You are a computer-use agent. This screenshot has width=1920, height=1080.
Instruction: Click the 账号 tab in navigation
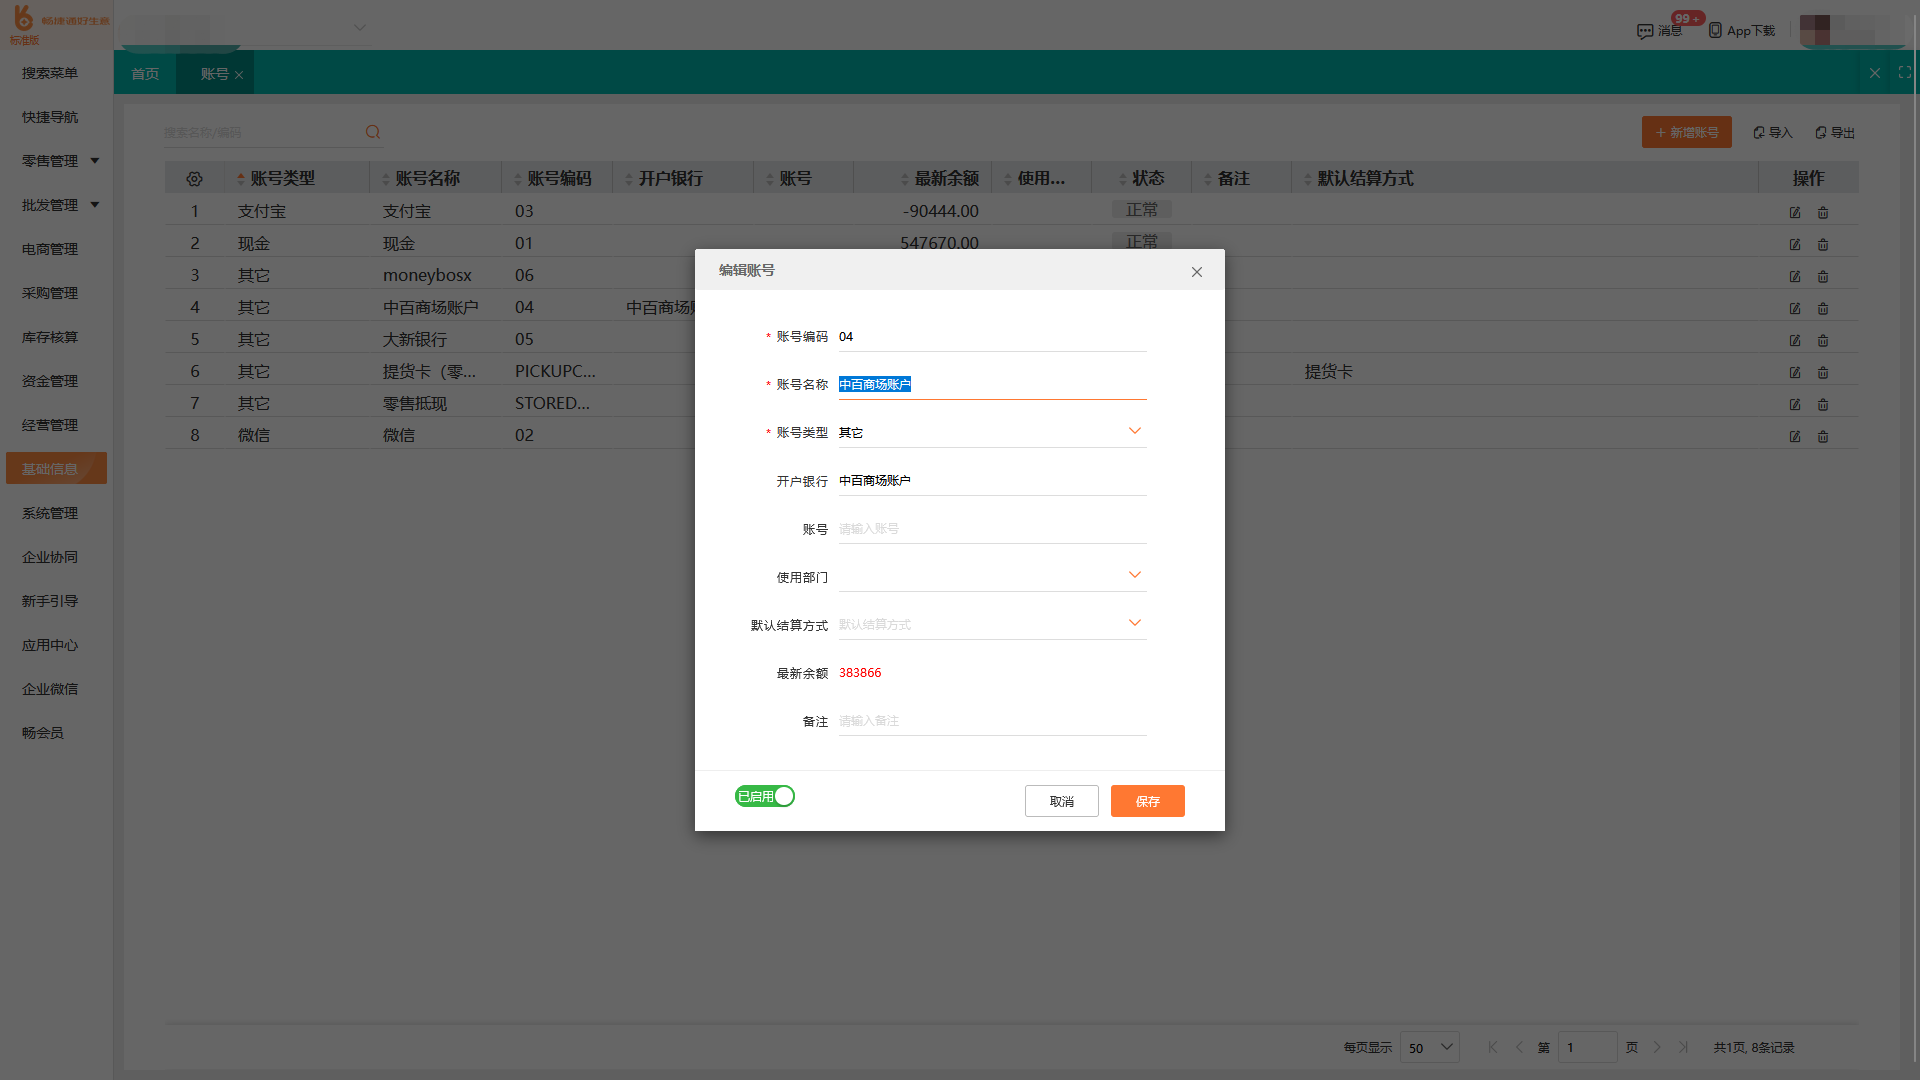[214, 74]
